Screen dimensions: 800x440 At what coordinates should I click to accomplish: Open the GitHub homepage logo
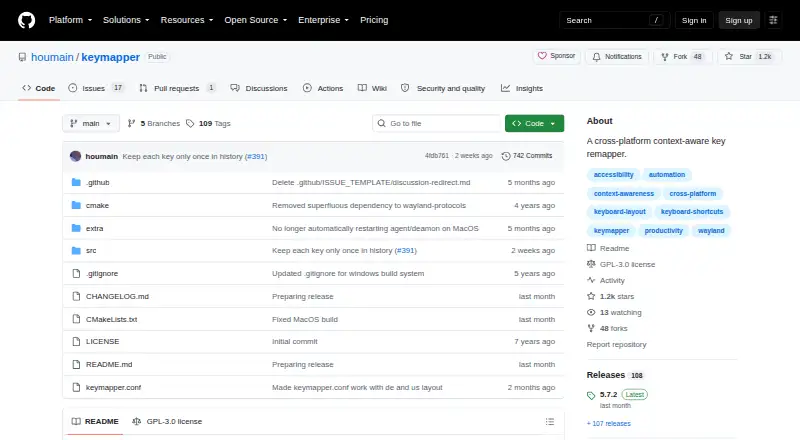pyautogui.click(x=27, y=20)
